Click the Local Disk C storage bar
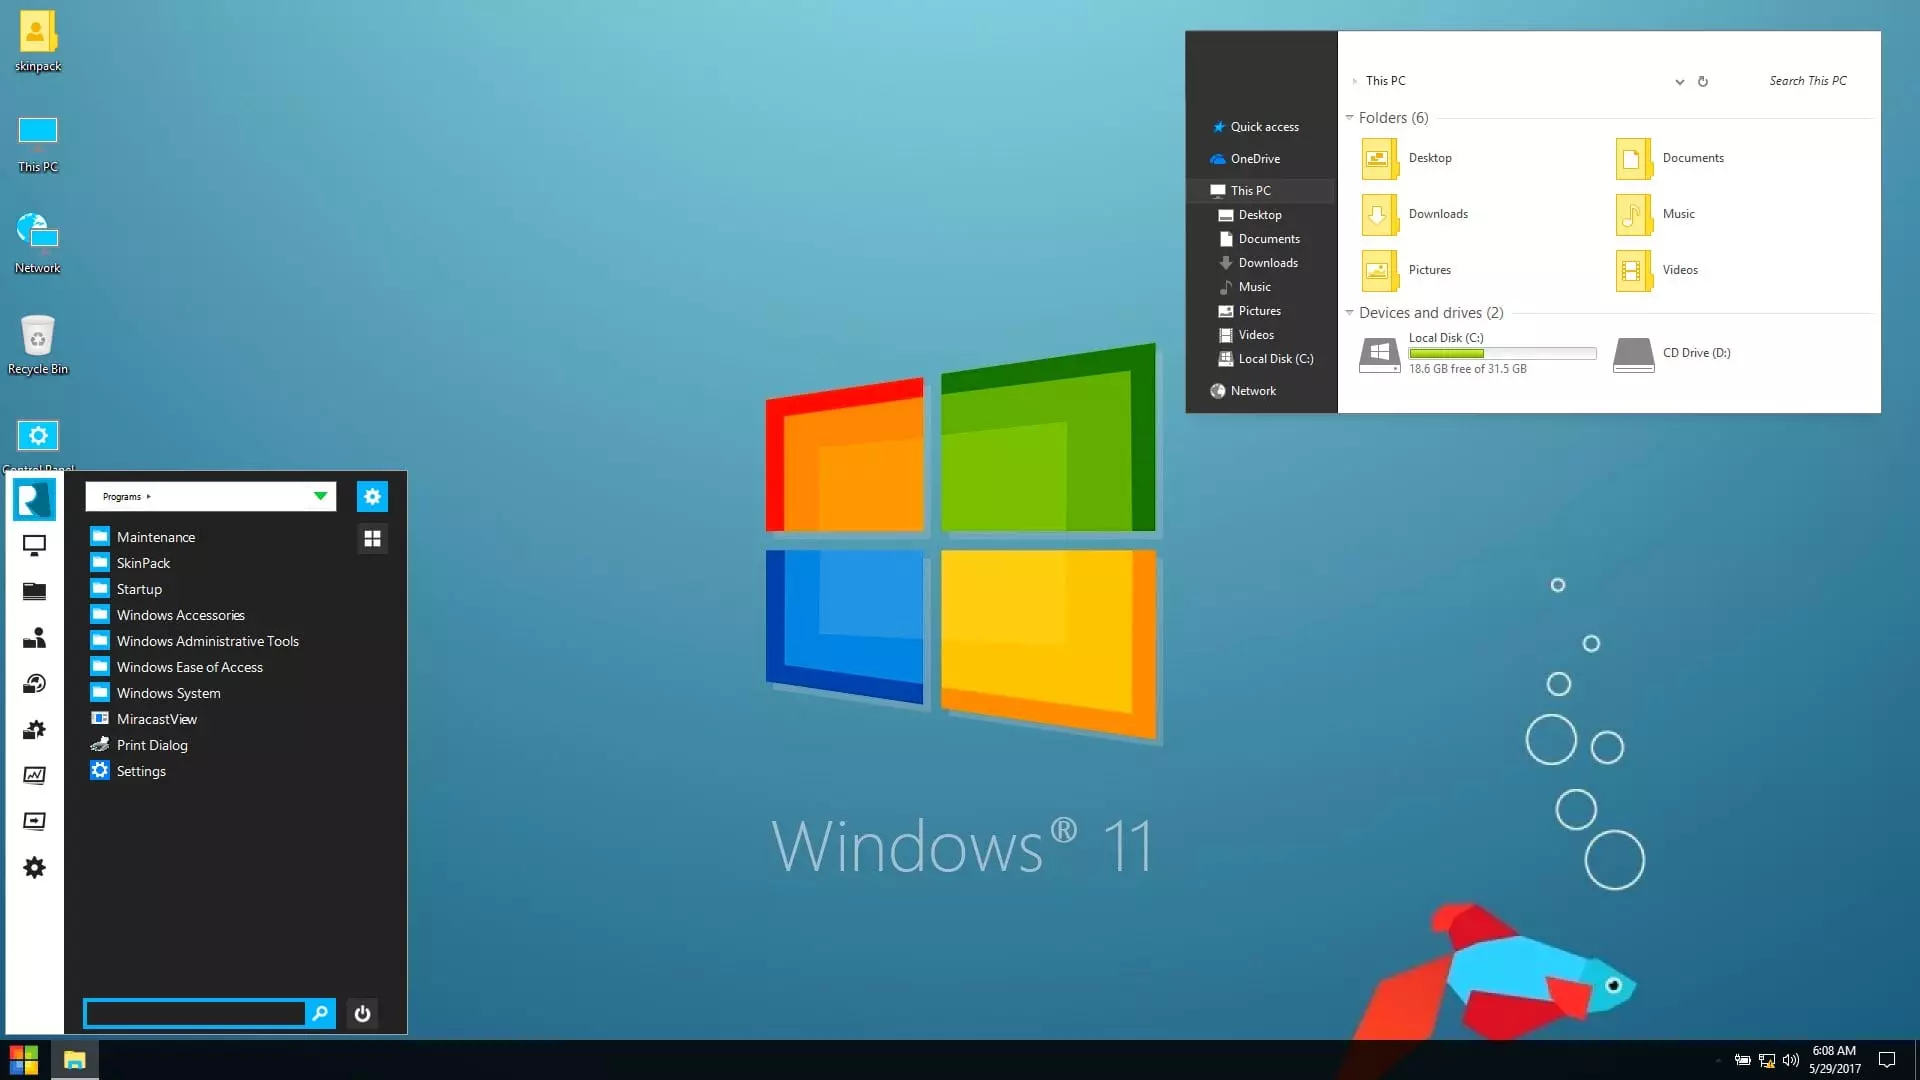This screenshot has width=1920, height=1080. point(1501,353)
